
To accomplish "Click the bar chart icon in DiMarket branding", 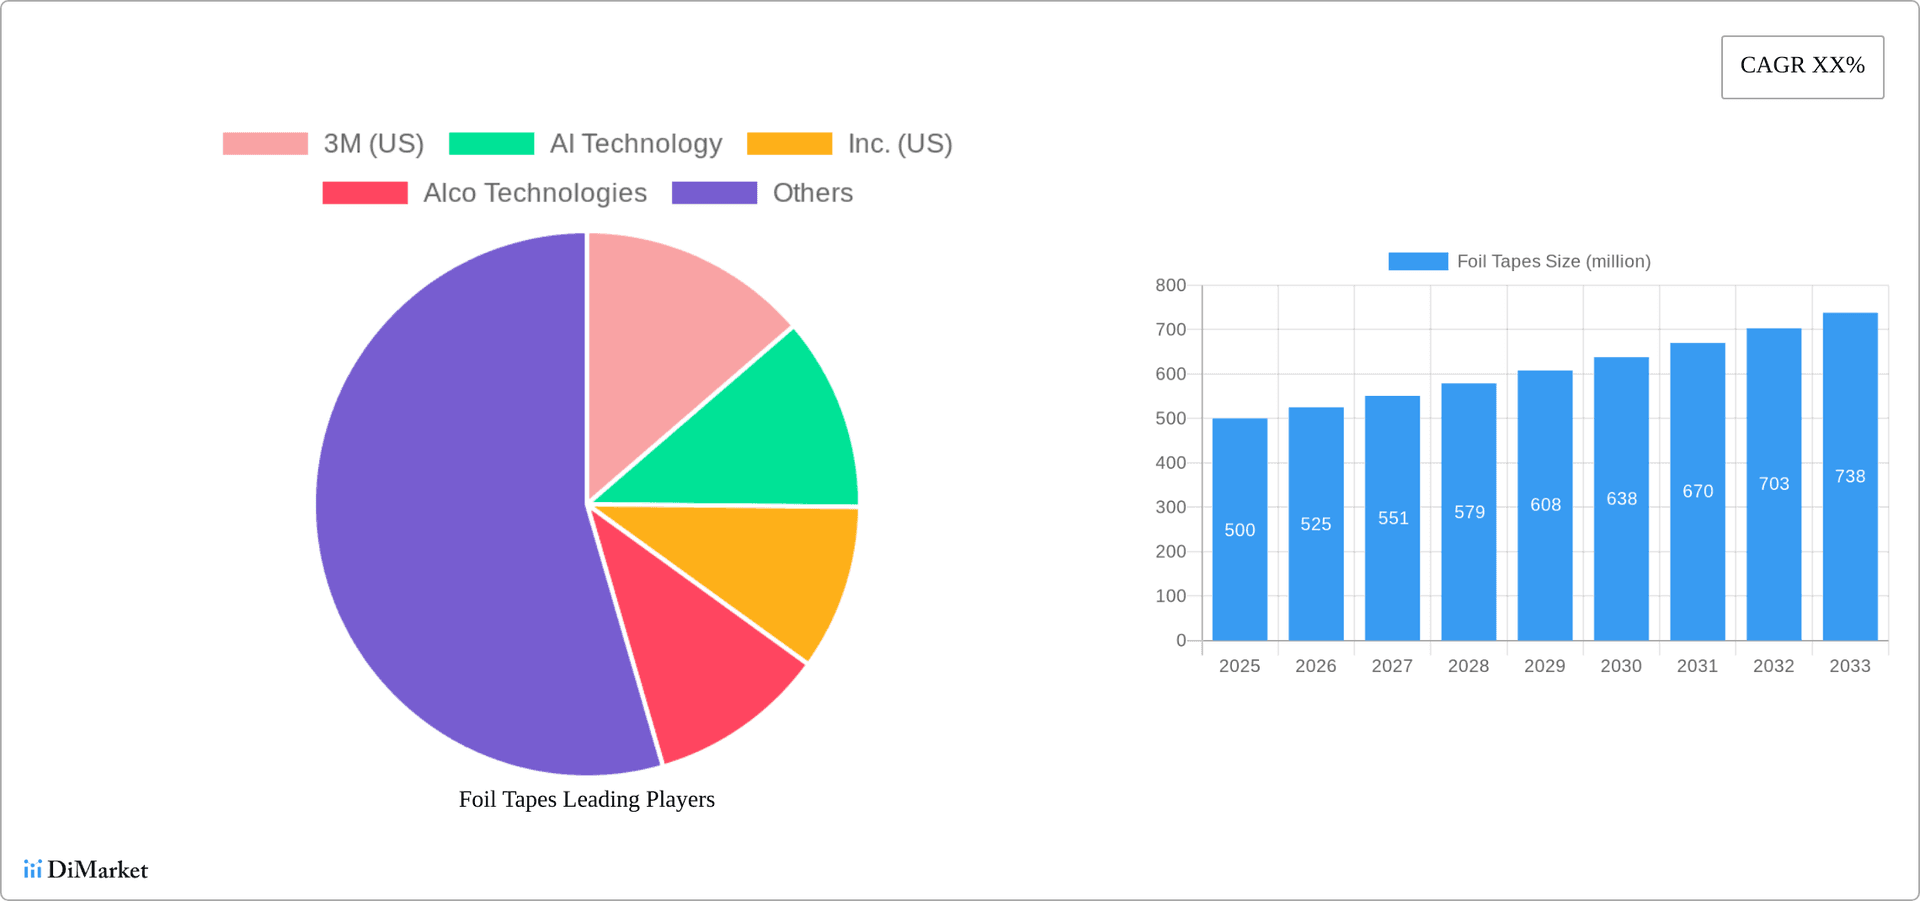I will [x=35, y=868].
